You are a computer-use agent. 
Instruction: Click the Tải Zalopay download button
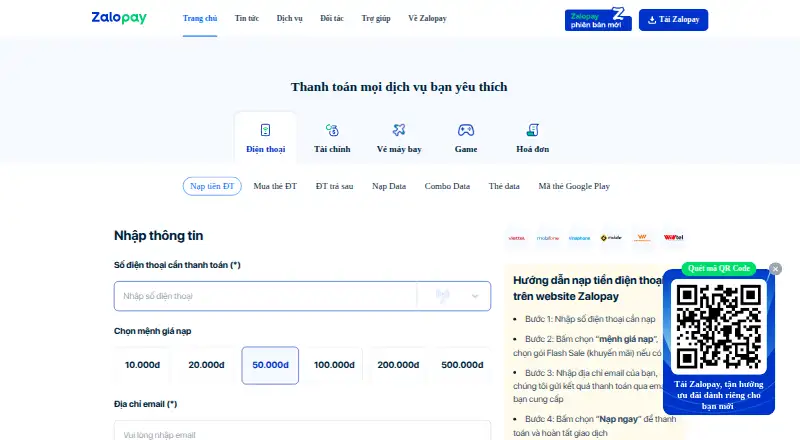(673, 20)
